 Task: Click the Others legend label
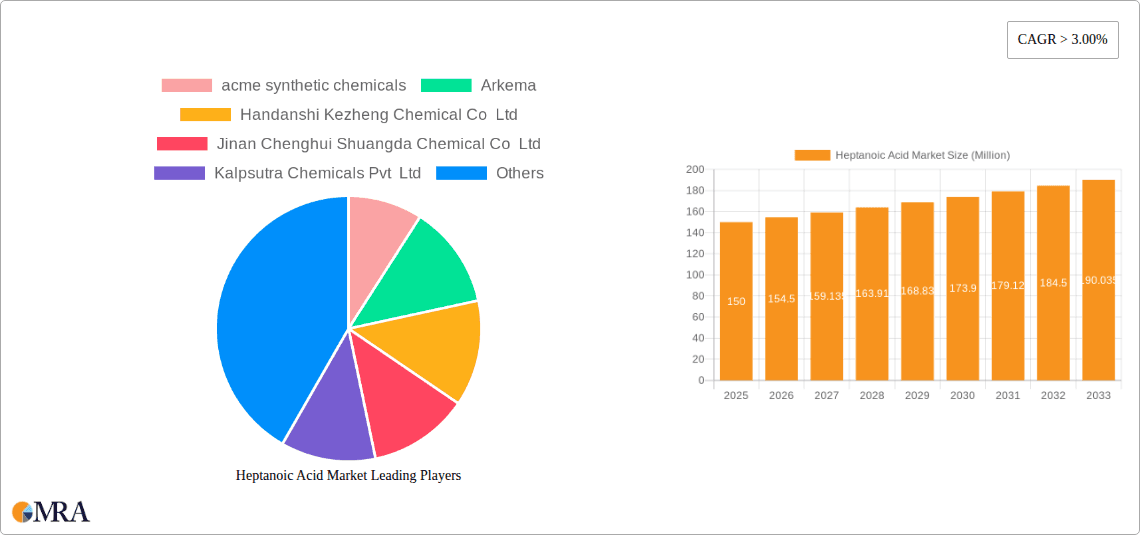click(520, 173)
